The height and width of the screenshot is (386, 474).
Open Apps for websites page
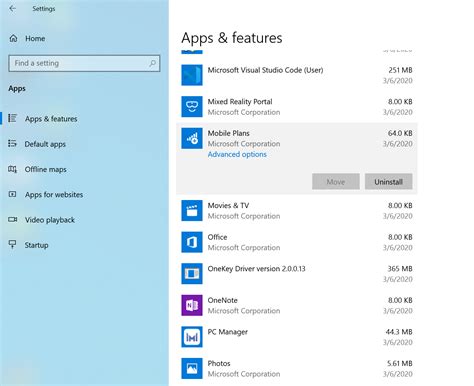(x=54, y=195)
